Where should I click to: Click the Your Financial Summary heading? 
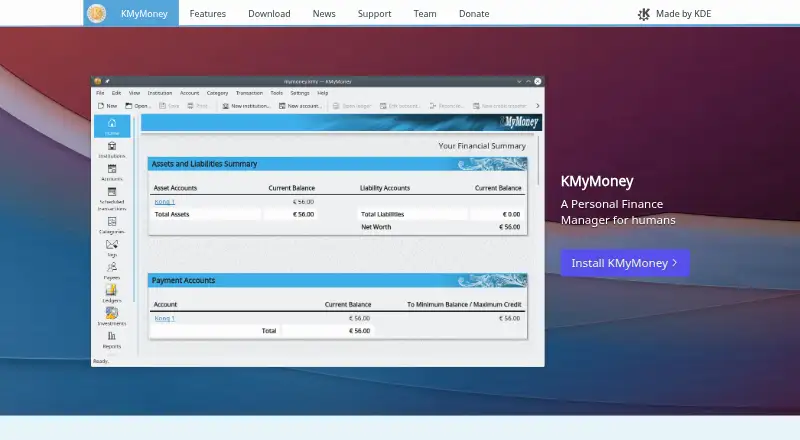(482, 146)
